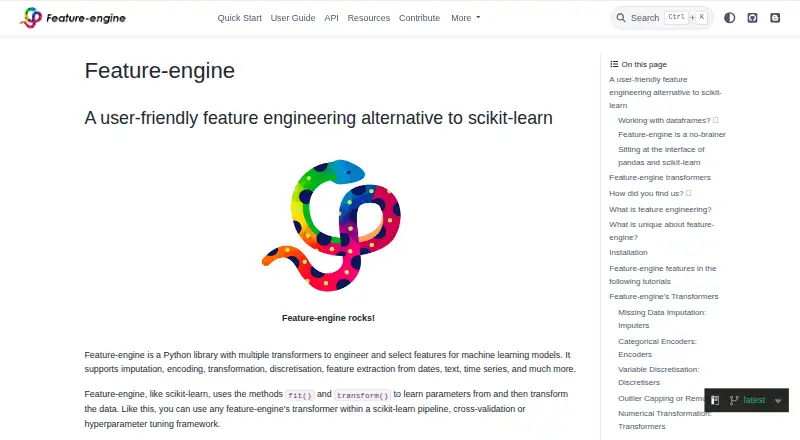The image size is (800, 440).
Task: Jump to 'How did you find us?'
Action: (650, 193)
